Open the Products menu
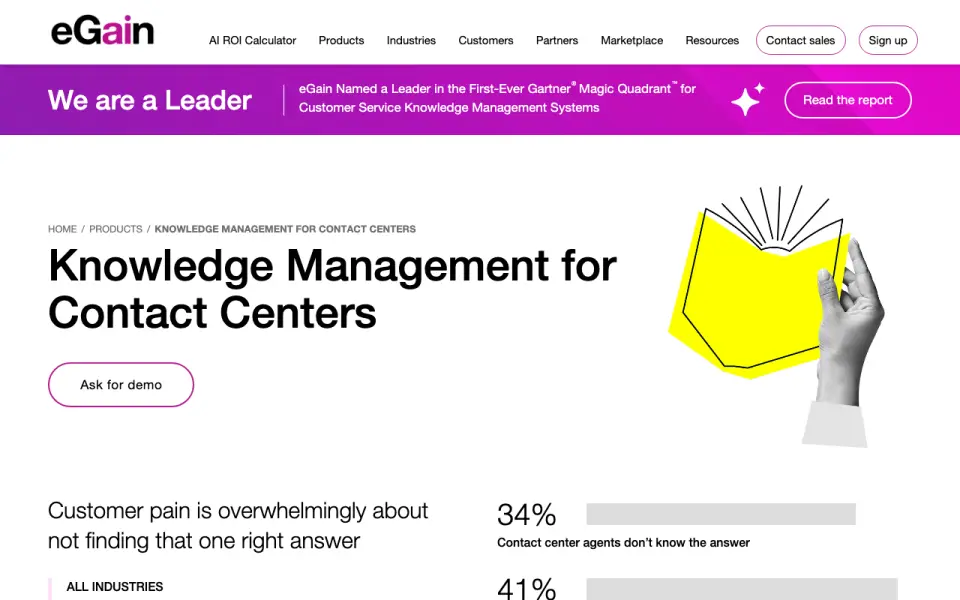The image size is (960, 600). (x=341, y=40)
